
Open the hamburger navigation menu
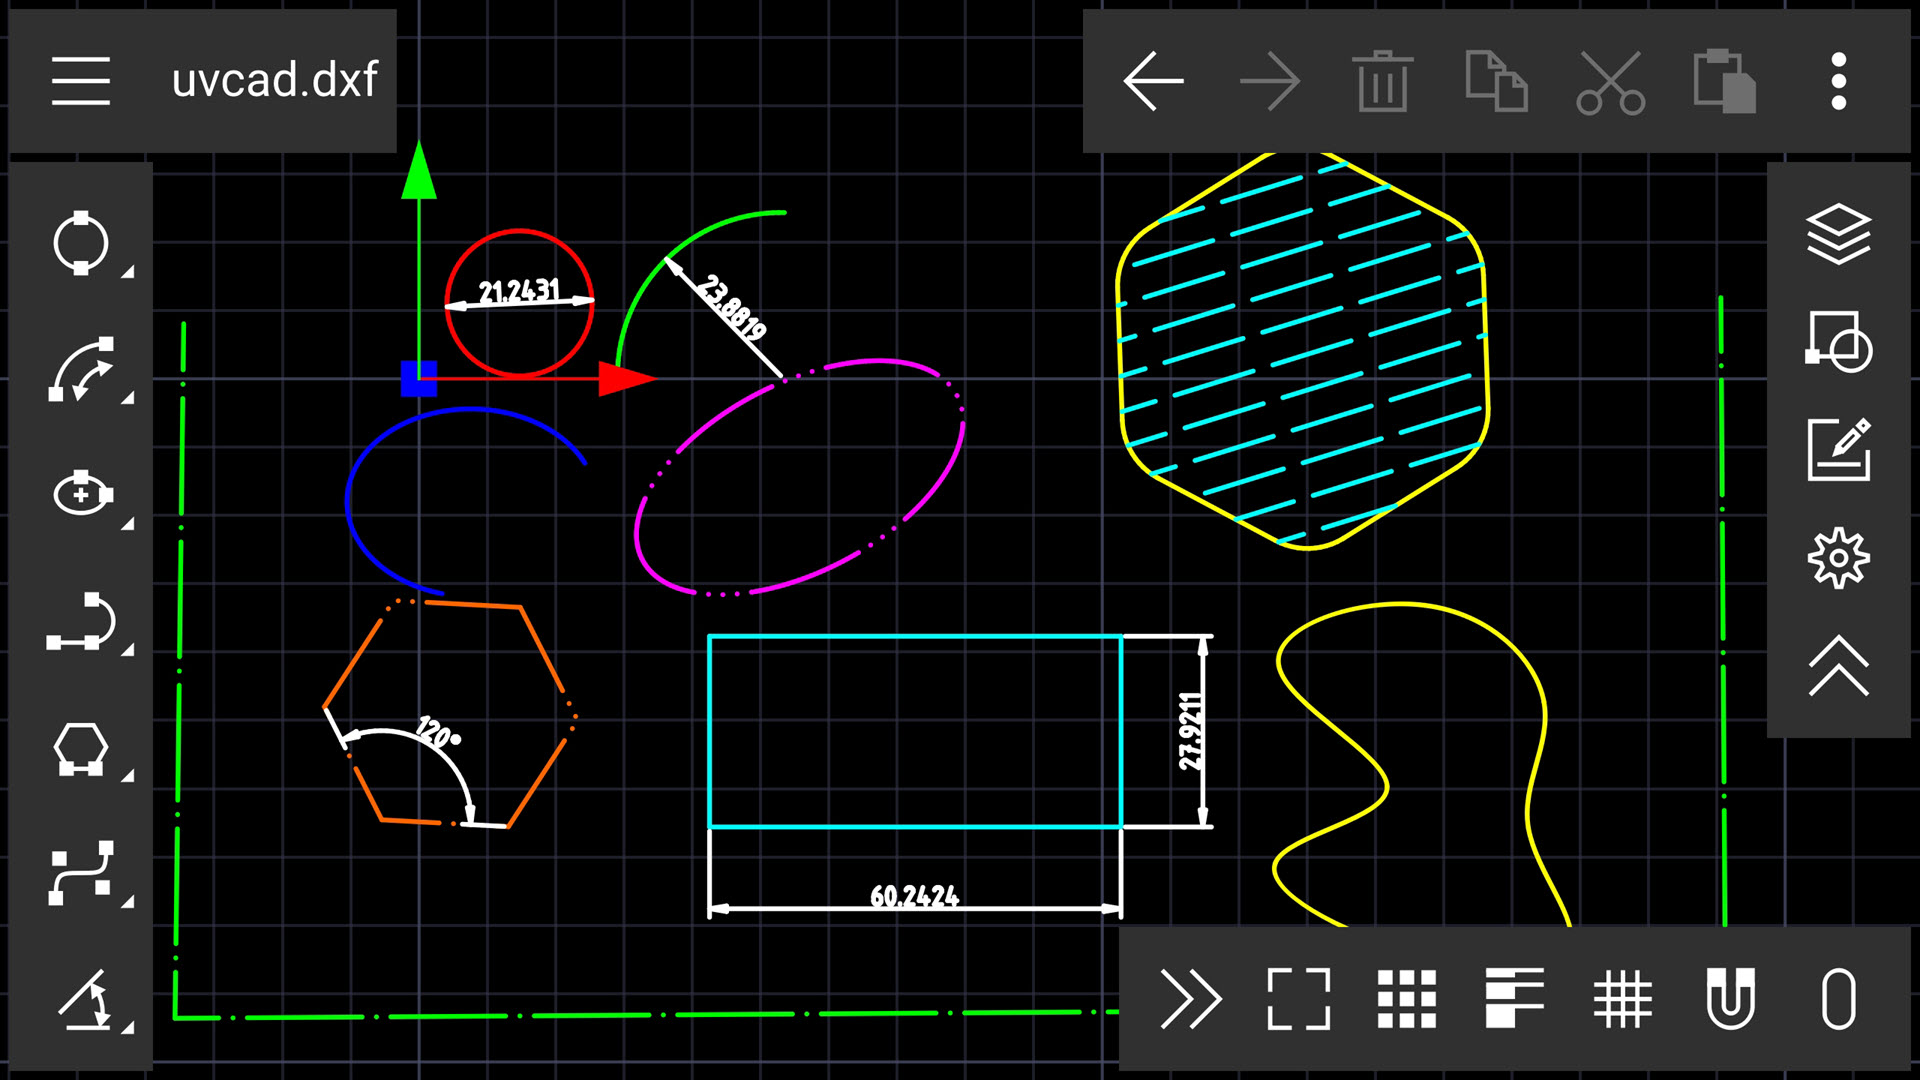tap(80, 82)
